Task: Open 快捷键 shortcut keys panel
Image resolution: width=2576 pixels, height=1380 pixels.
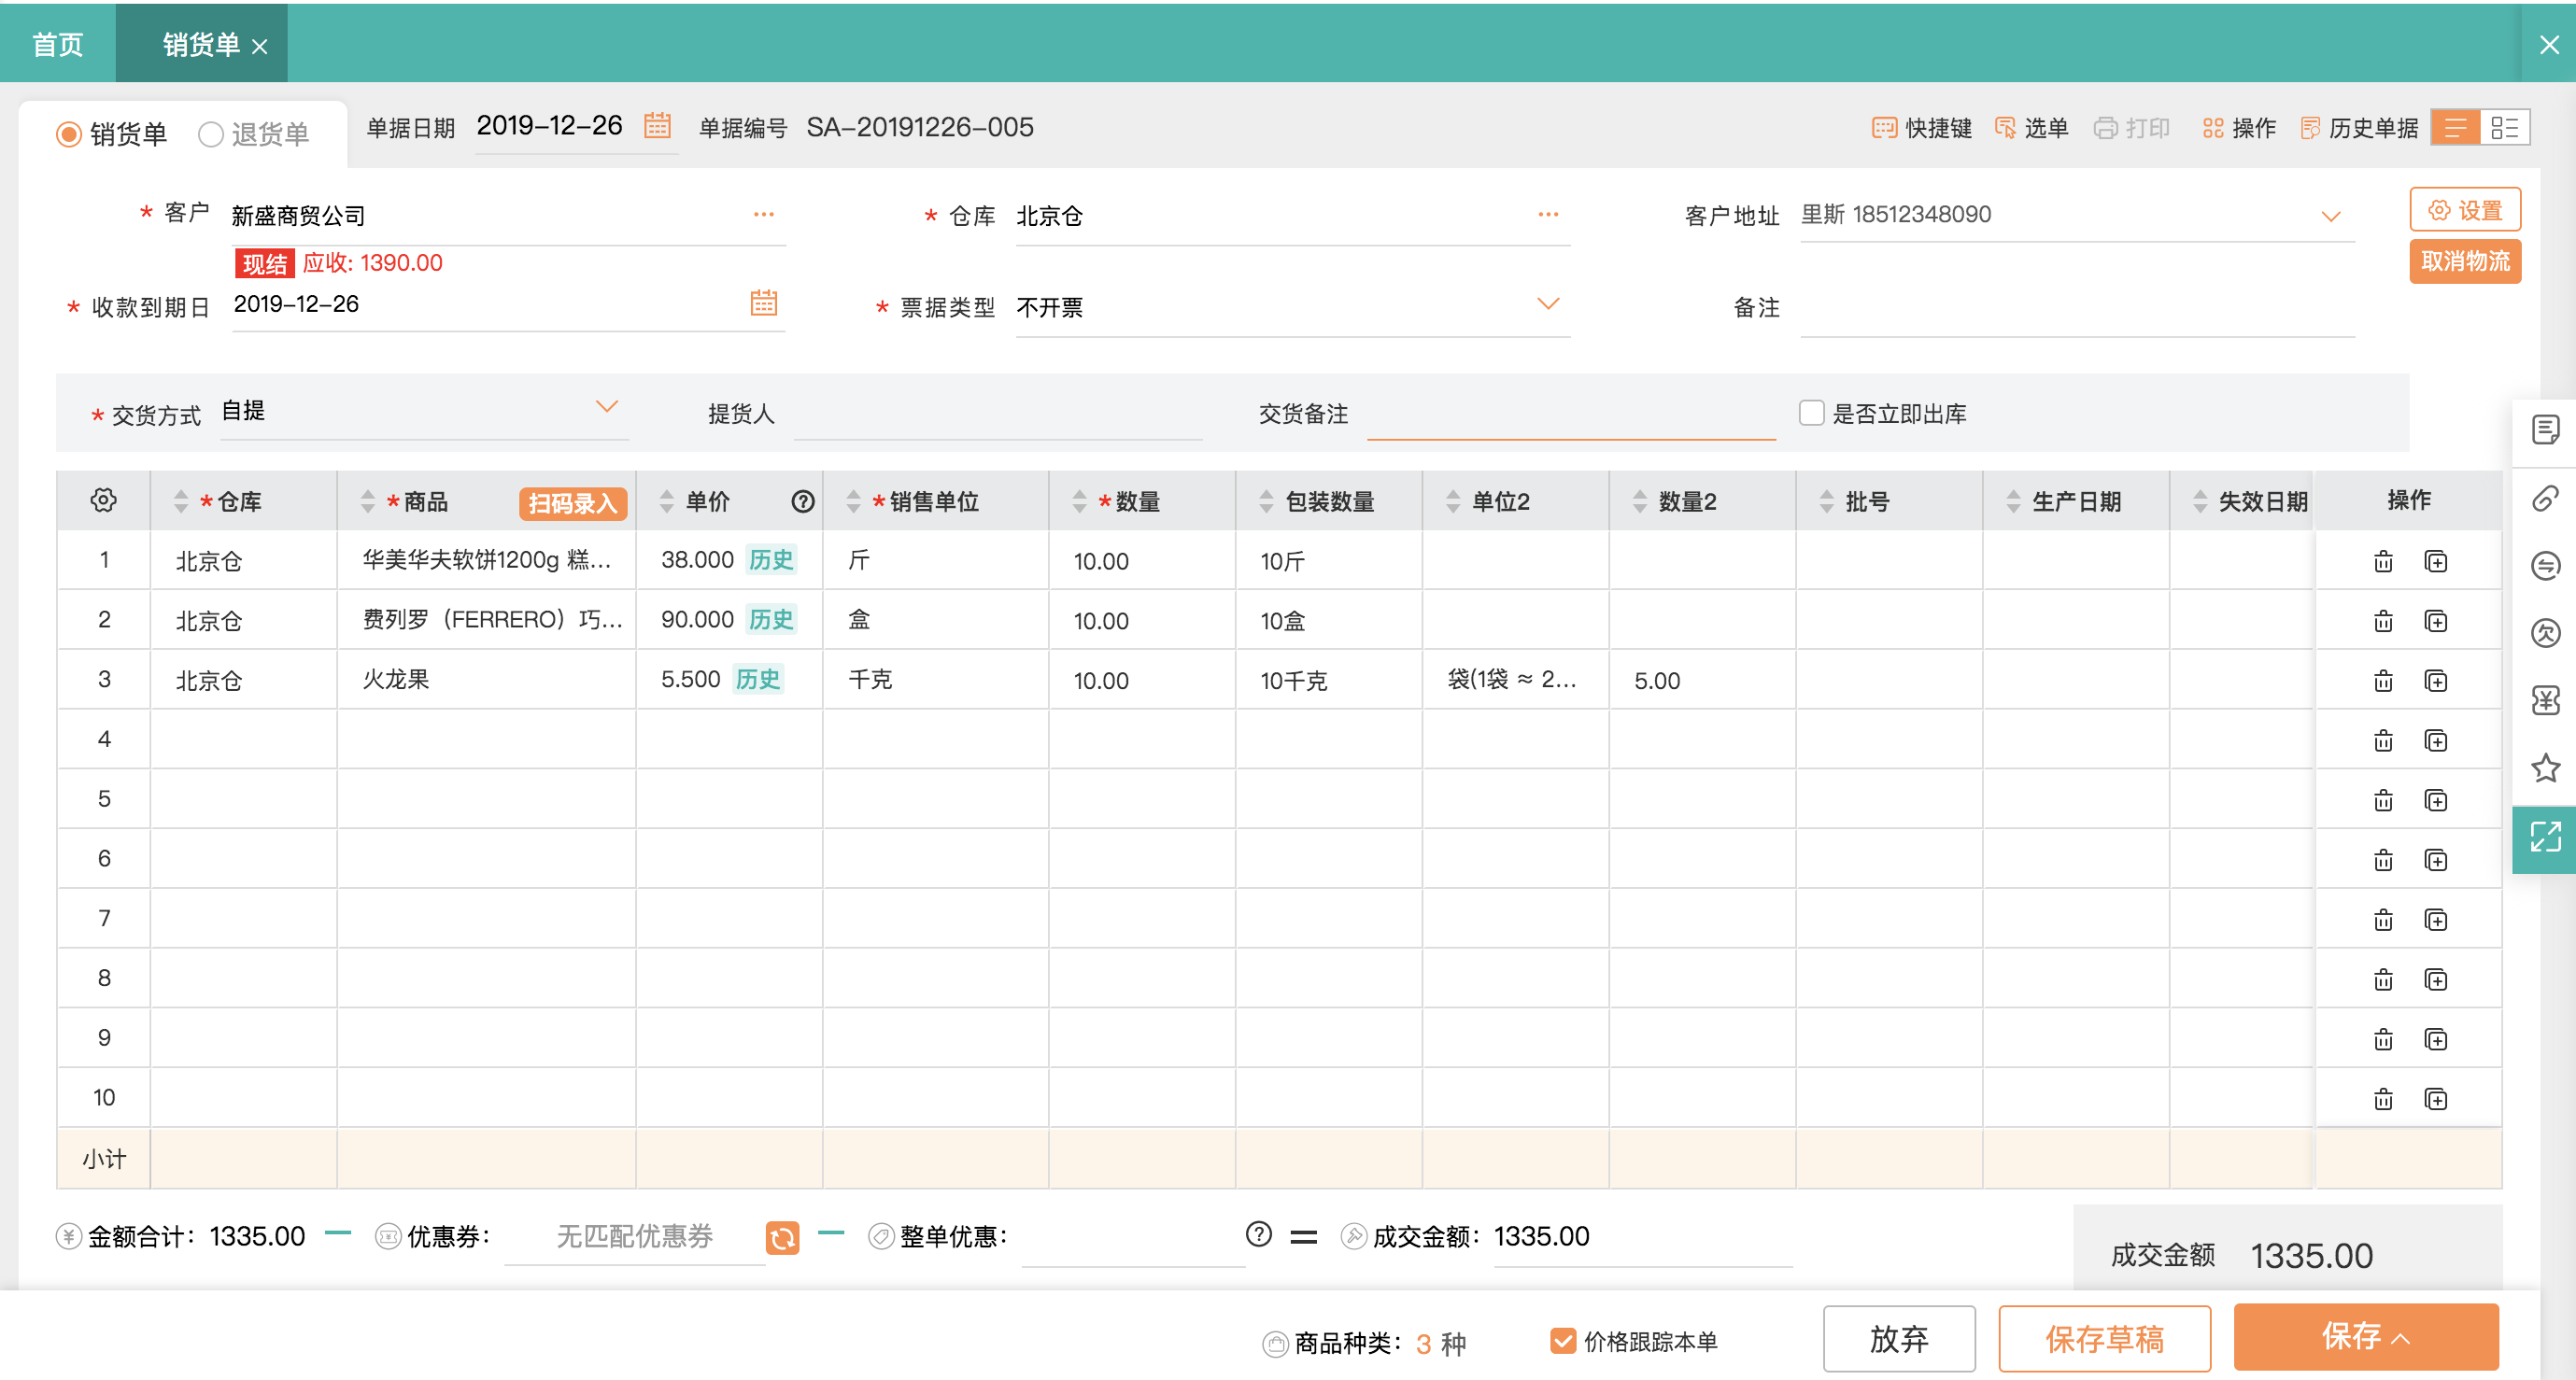Action: 1920,126
